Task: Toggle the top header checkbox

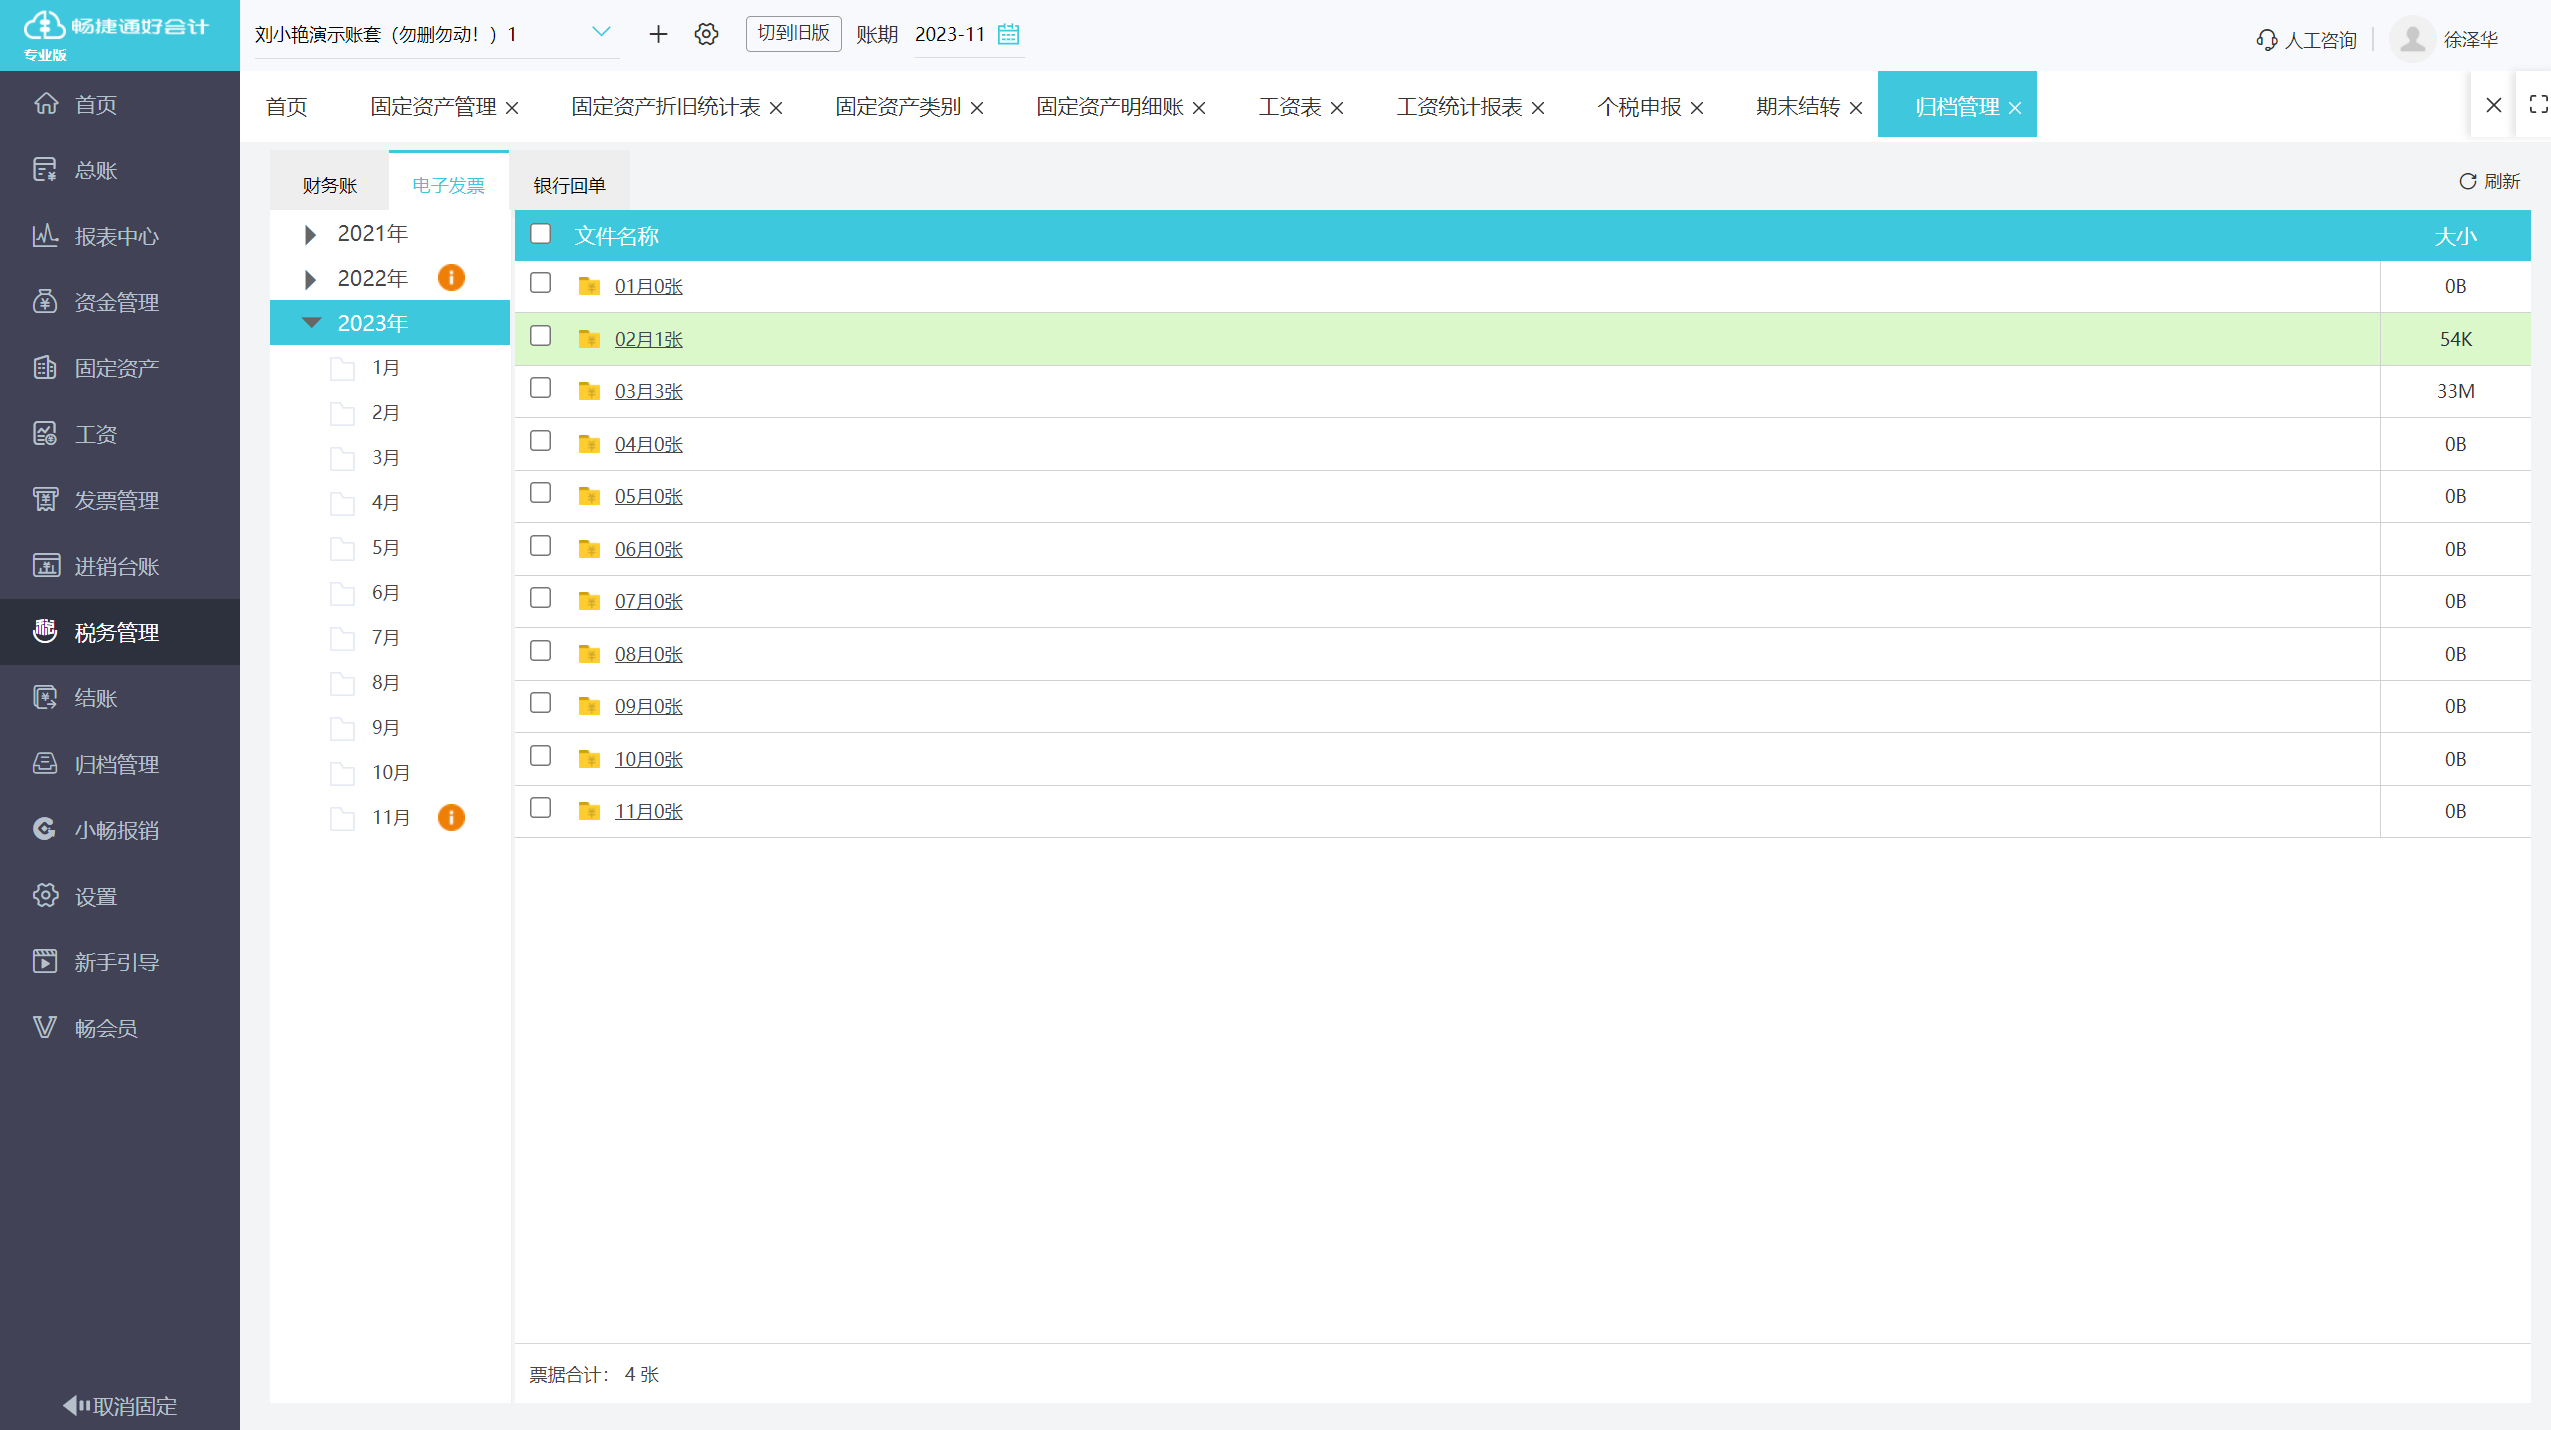Action: pos(541,233)
